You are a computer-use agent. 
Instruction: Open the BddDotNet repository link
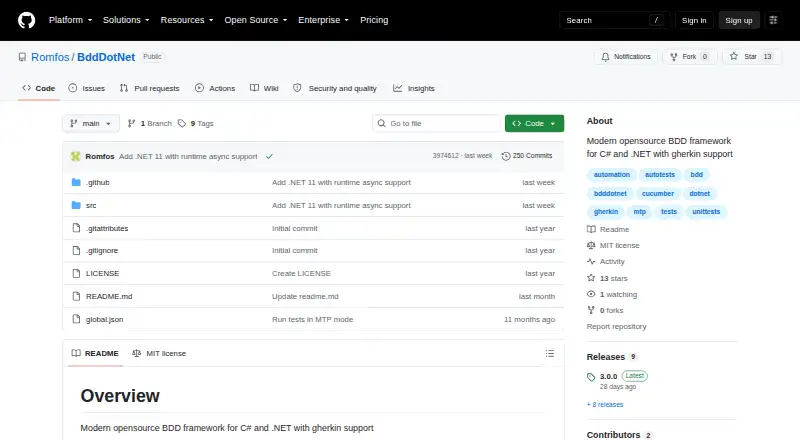point(106,57)
